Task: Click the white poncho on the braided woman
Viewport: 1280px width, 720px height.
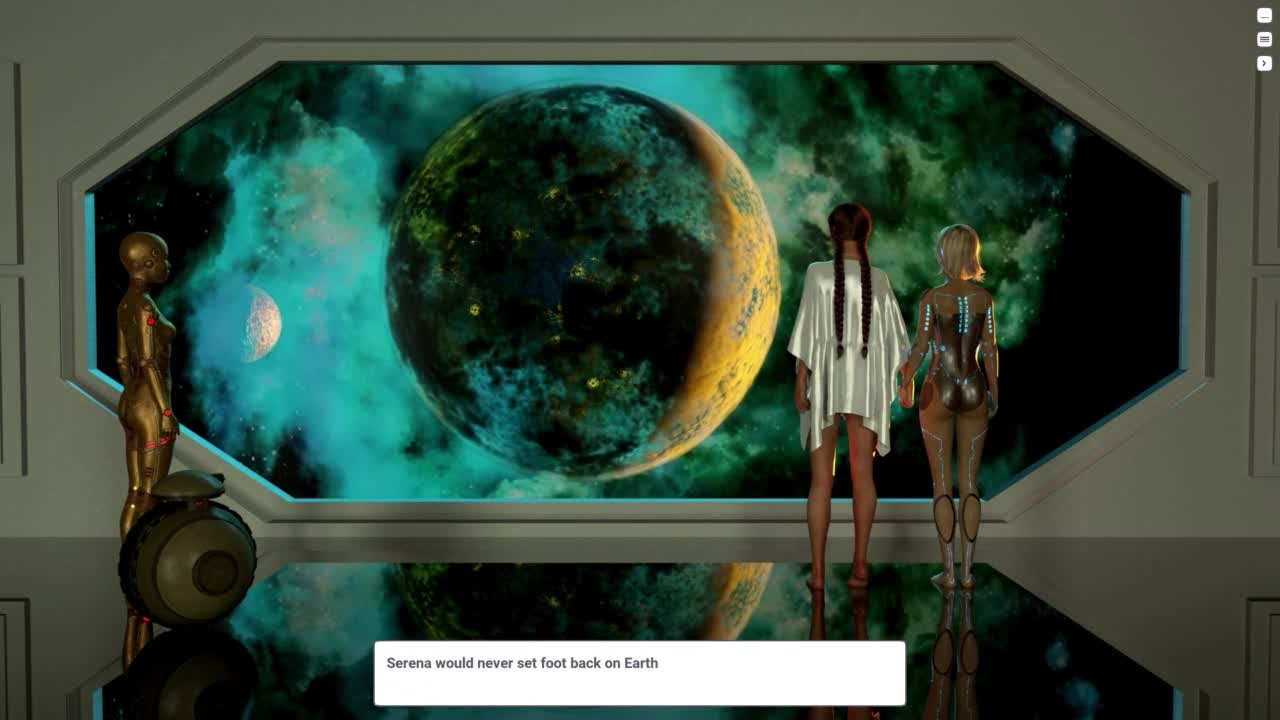Action: tap(846, 350)
